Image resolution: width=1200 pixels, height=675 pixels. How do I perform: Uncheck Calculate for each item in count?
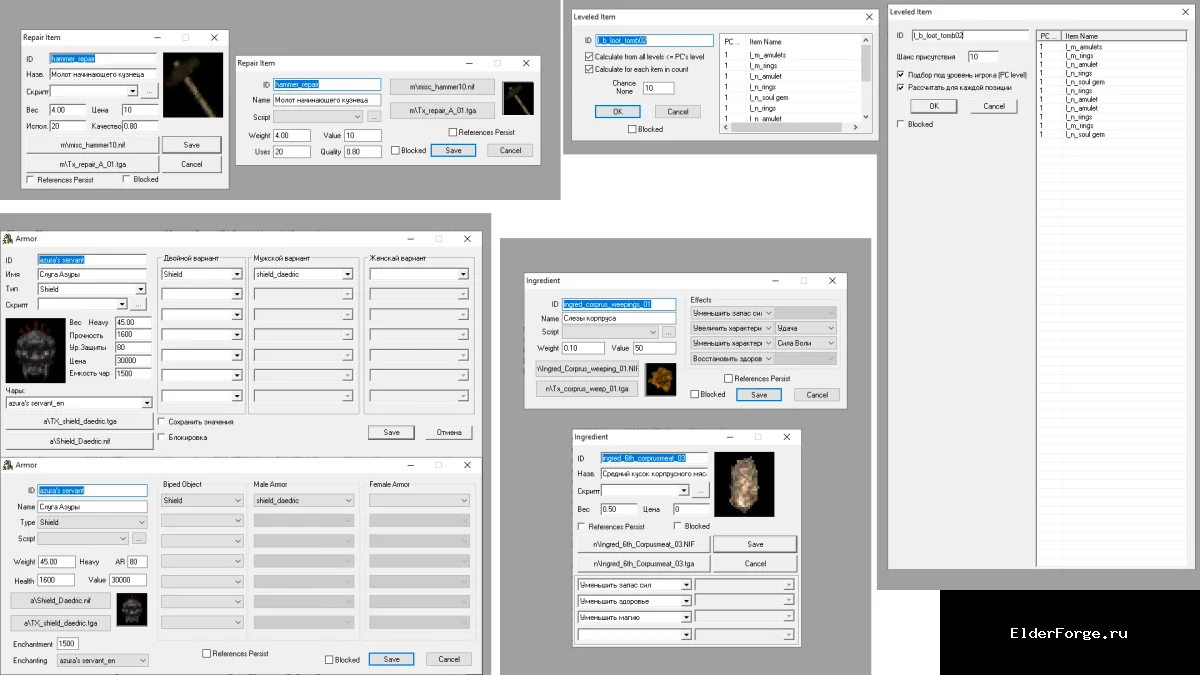click(588, 70)
